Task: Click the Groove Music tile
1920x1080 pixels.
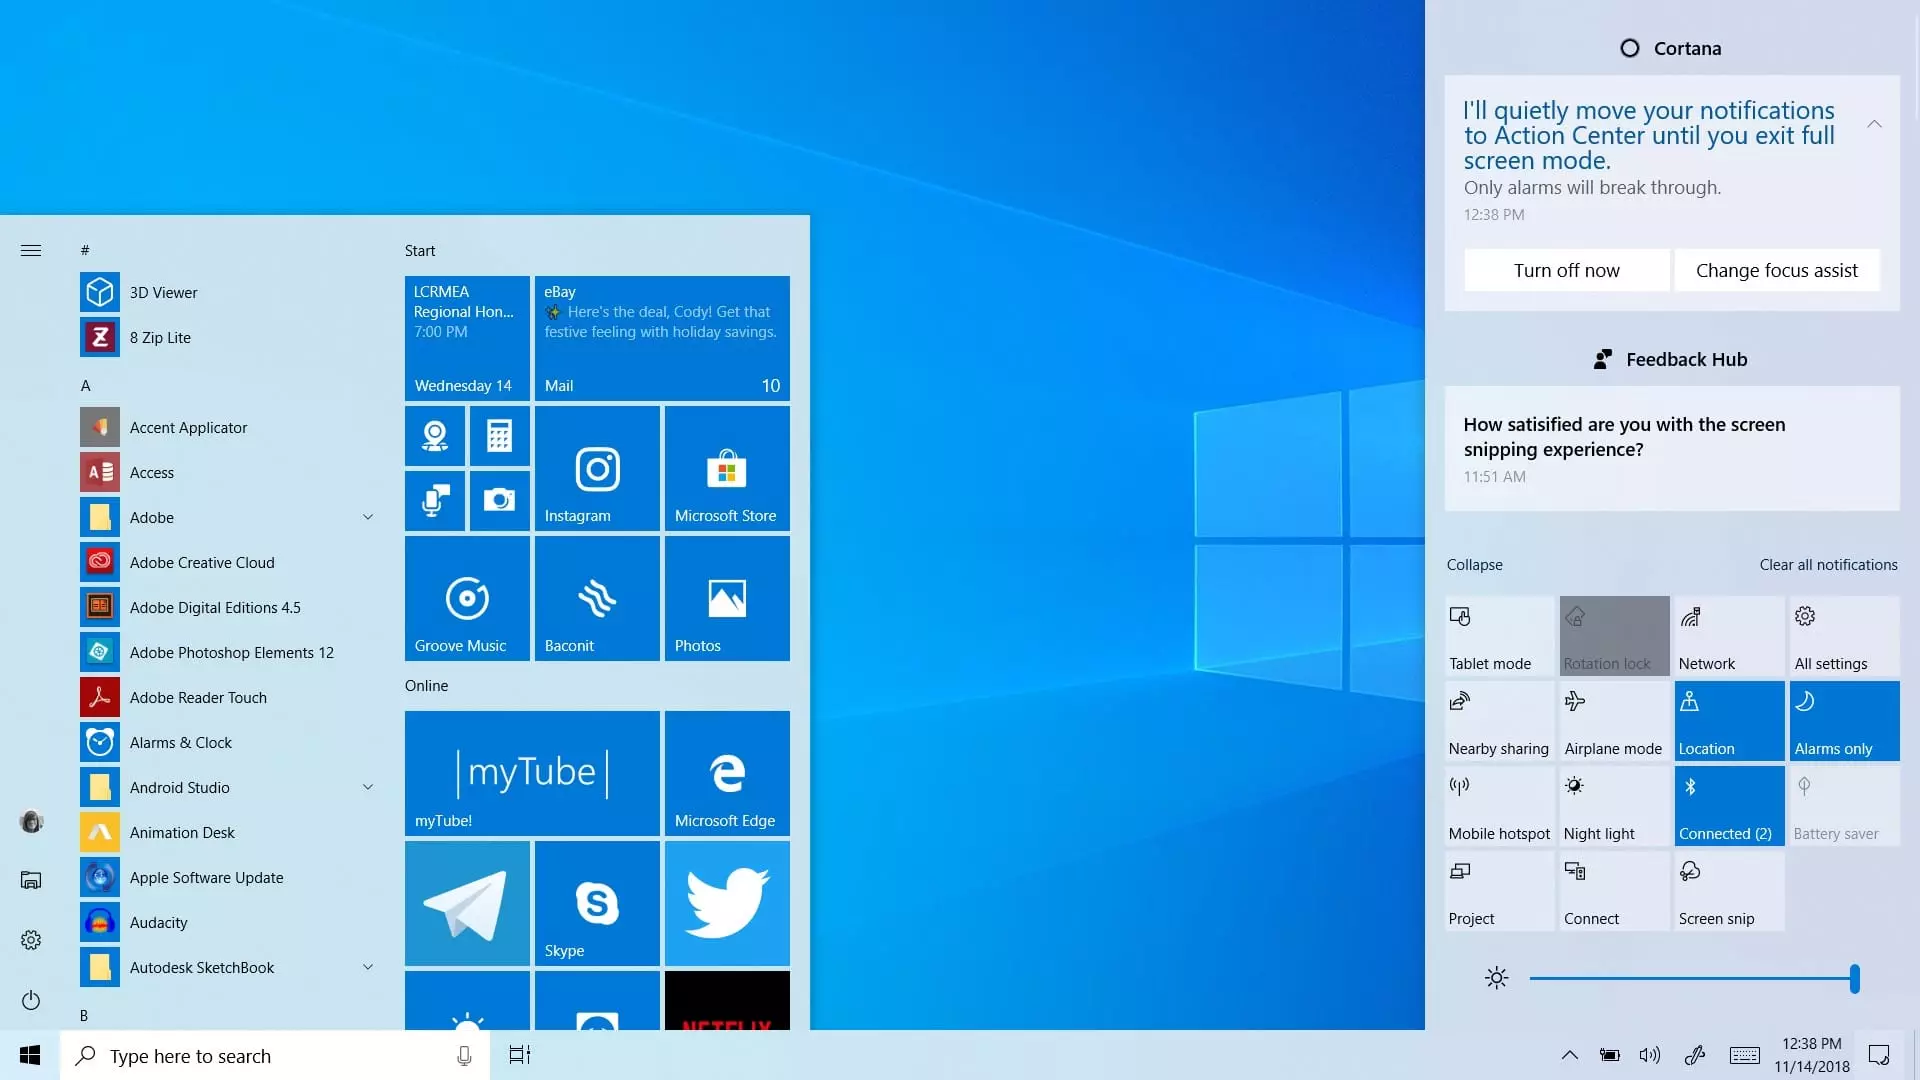Action: click(x=467, y=600)
